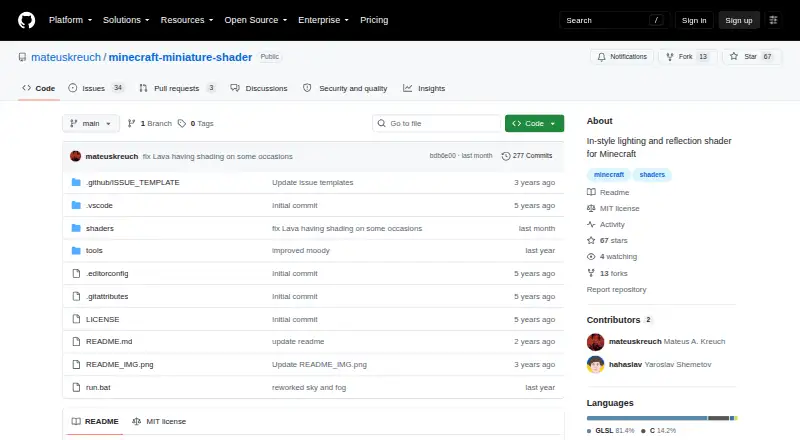Viewport: 800px width, 440px height.
Task: Click the book icon beside Readme in About
Action: [x=591, y=192]
